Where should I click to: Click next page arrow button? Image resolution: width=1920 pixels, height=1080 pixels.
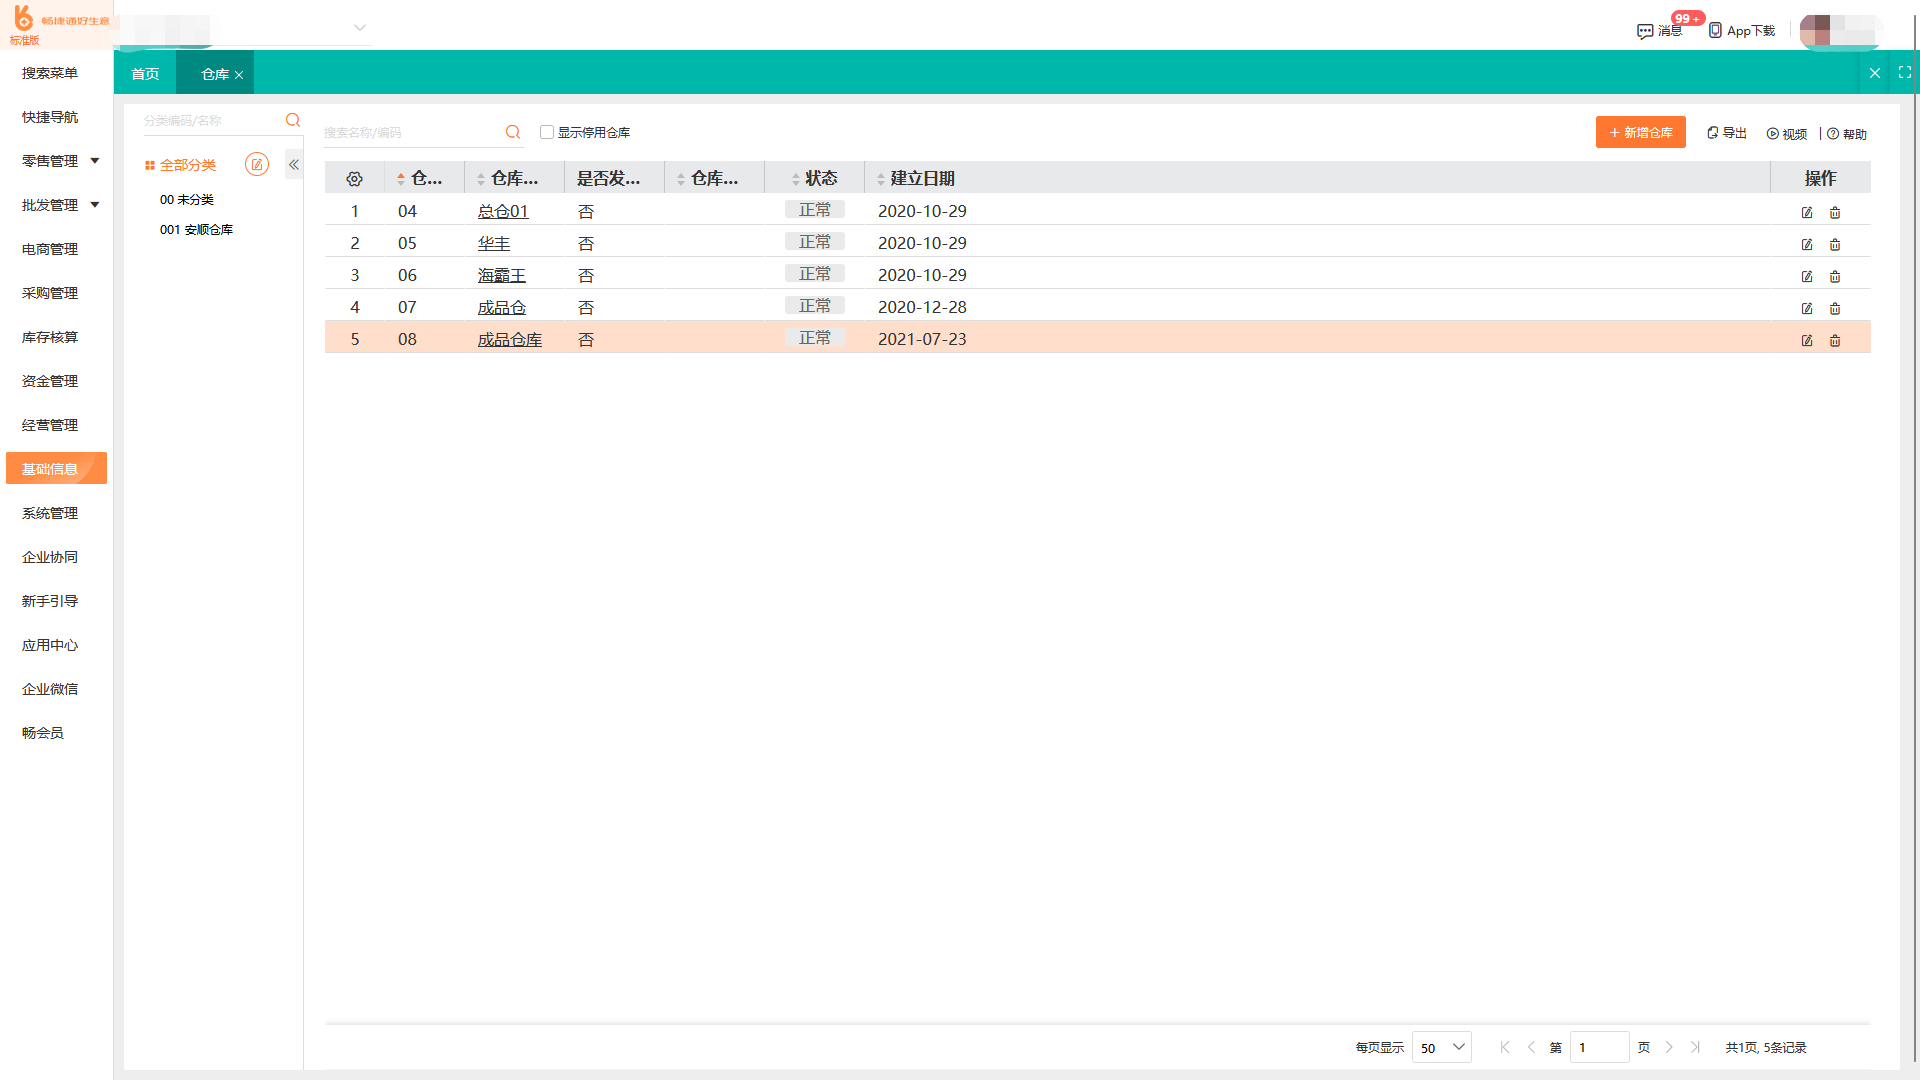(x=1668, y=1047)
